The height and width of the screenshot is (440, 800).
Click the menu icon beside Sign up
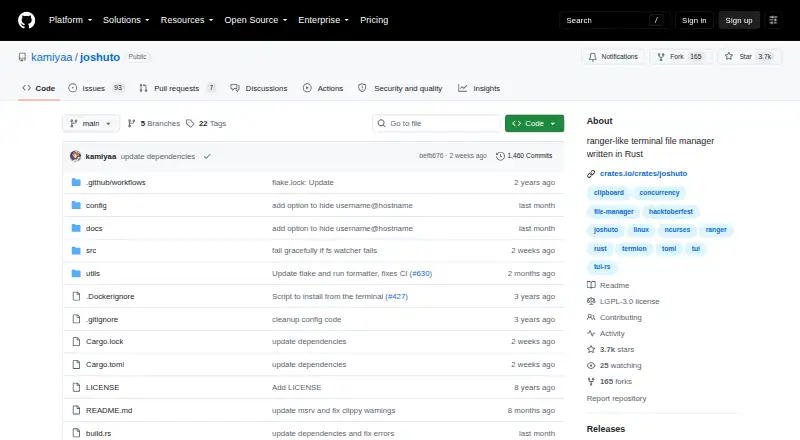[x=773, y=20]
